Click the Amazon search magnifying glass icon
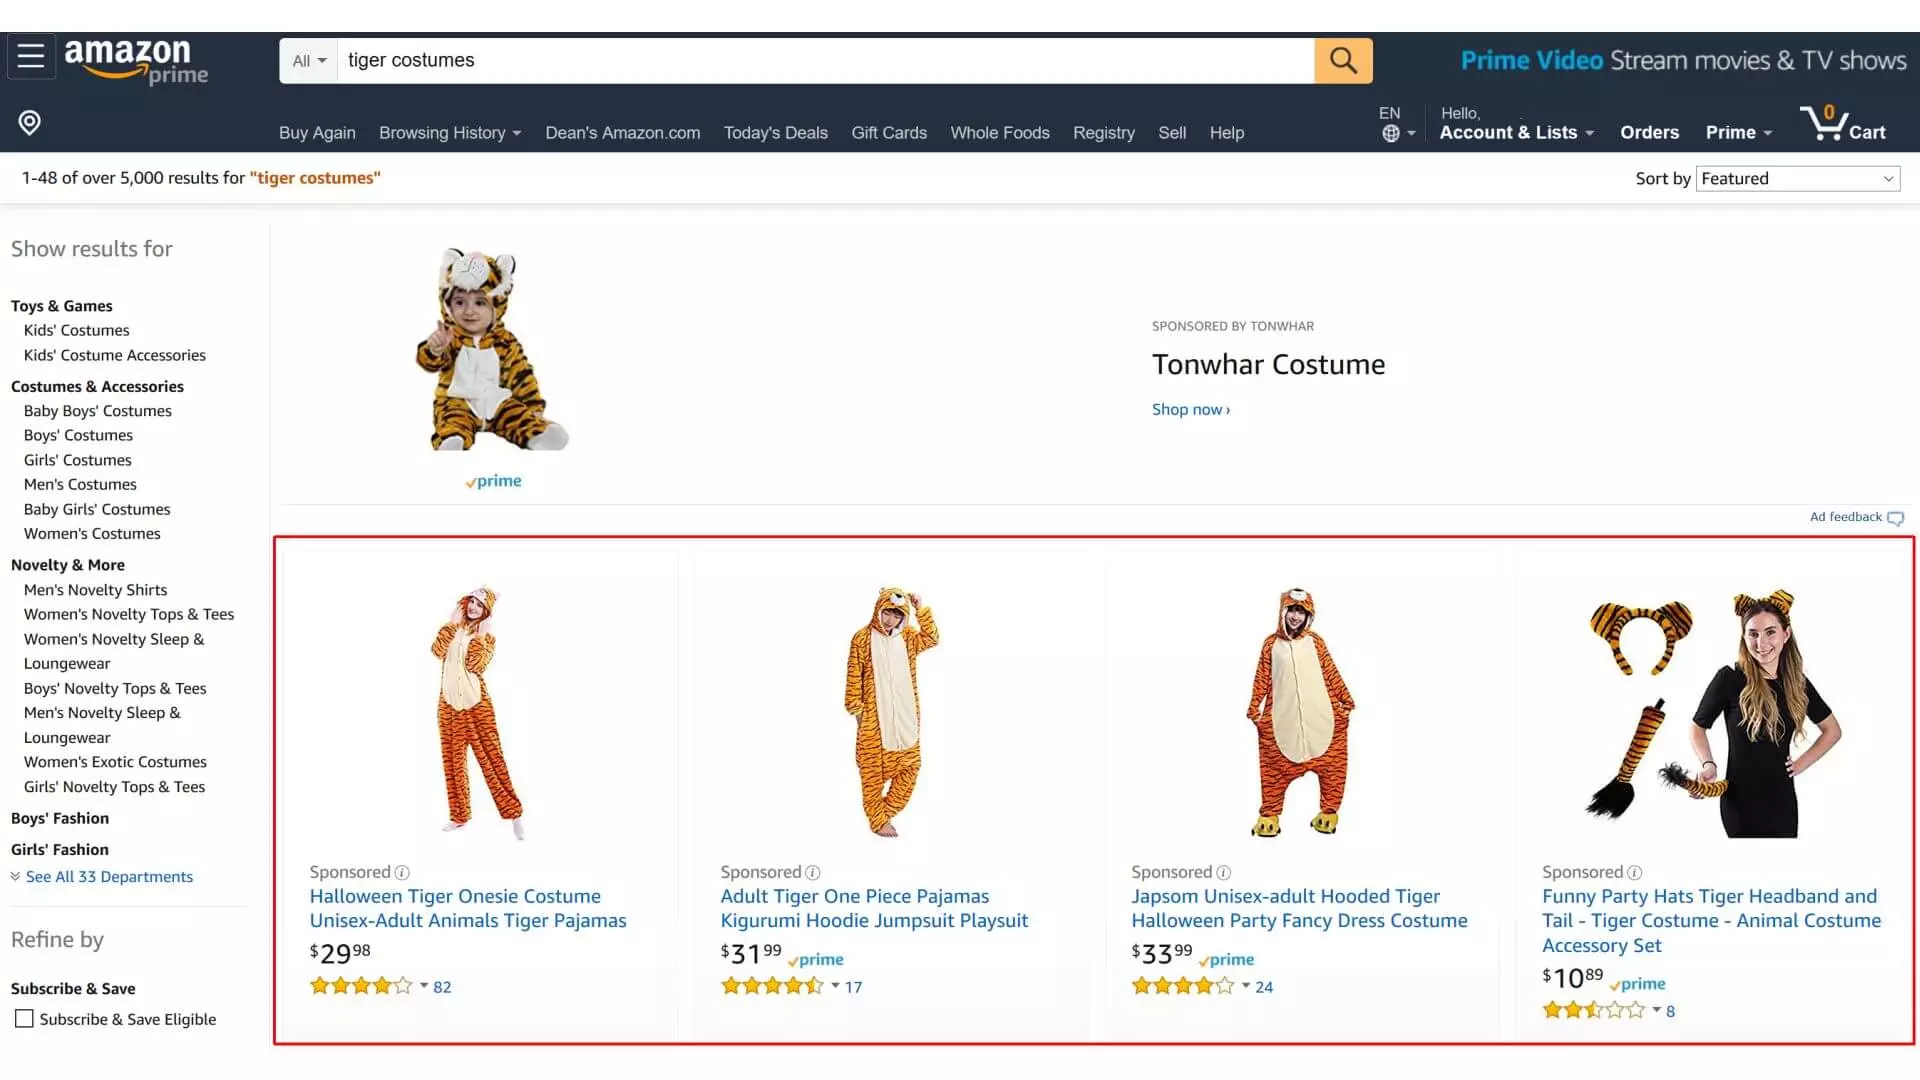Image resolution: width=1920 pixels, height=1080 pixels. coord(1344,59)
